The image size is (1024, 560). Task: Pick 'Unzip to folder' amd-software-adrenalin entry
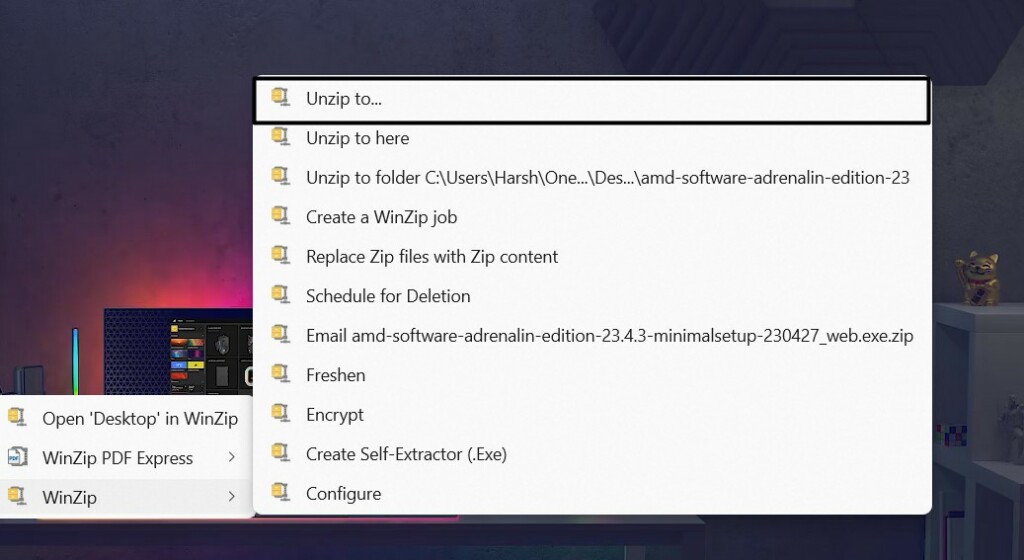592,178
